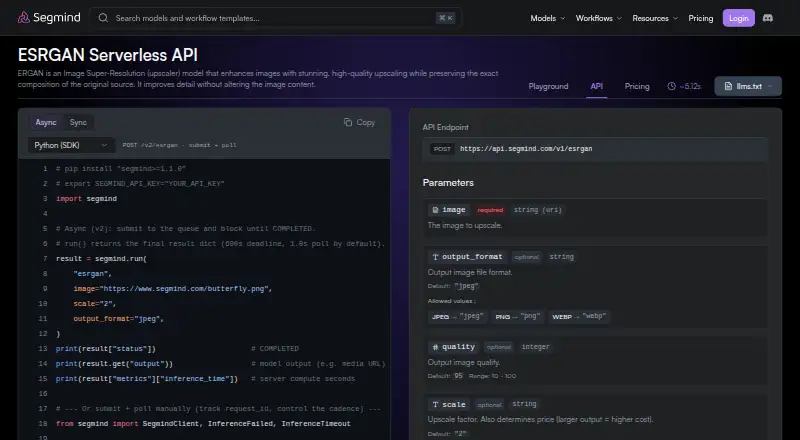The width and height of the screenshot is (800, 440).
Task: Expand the Models menu
Action: pos(547,18)
